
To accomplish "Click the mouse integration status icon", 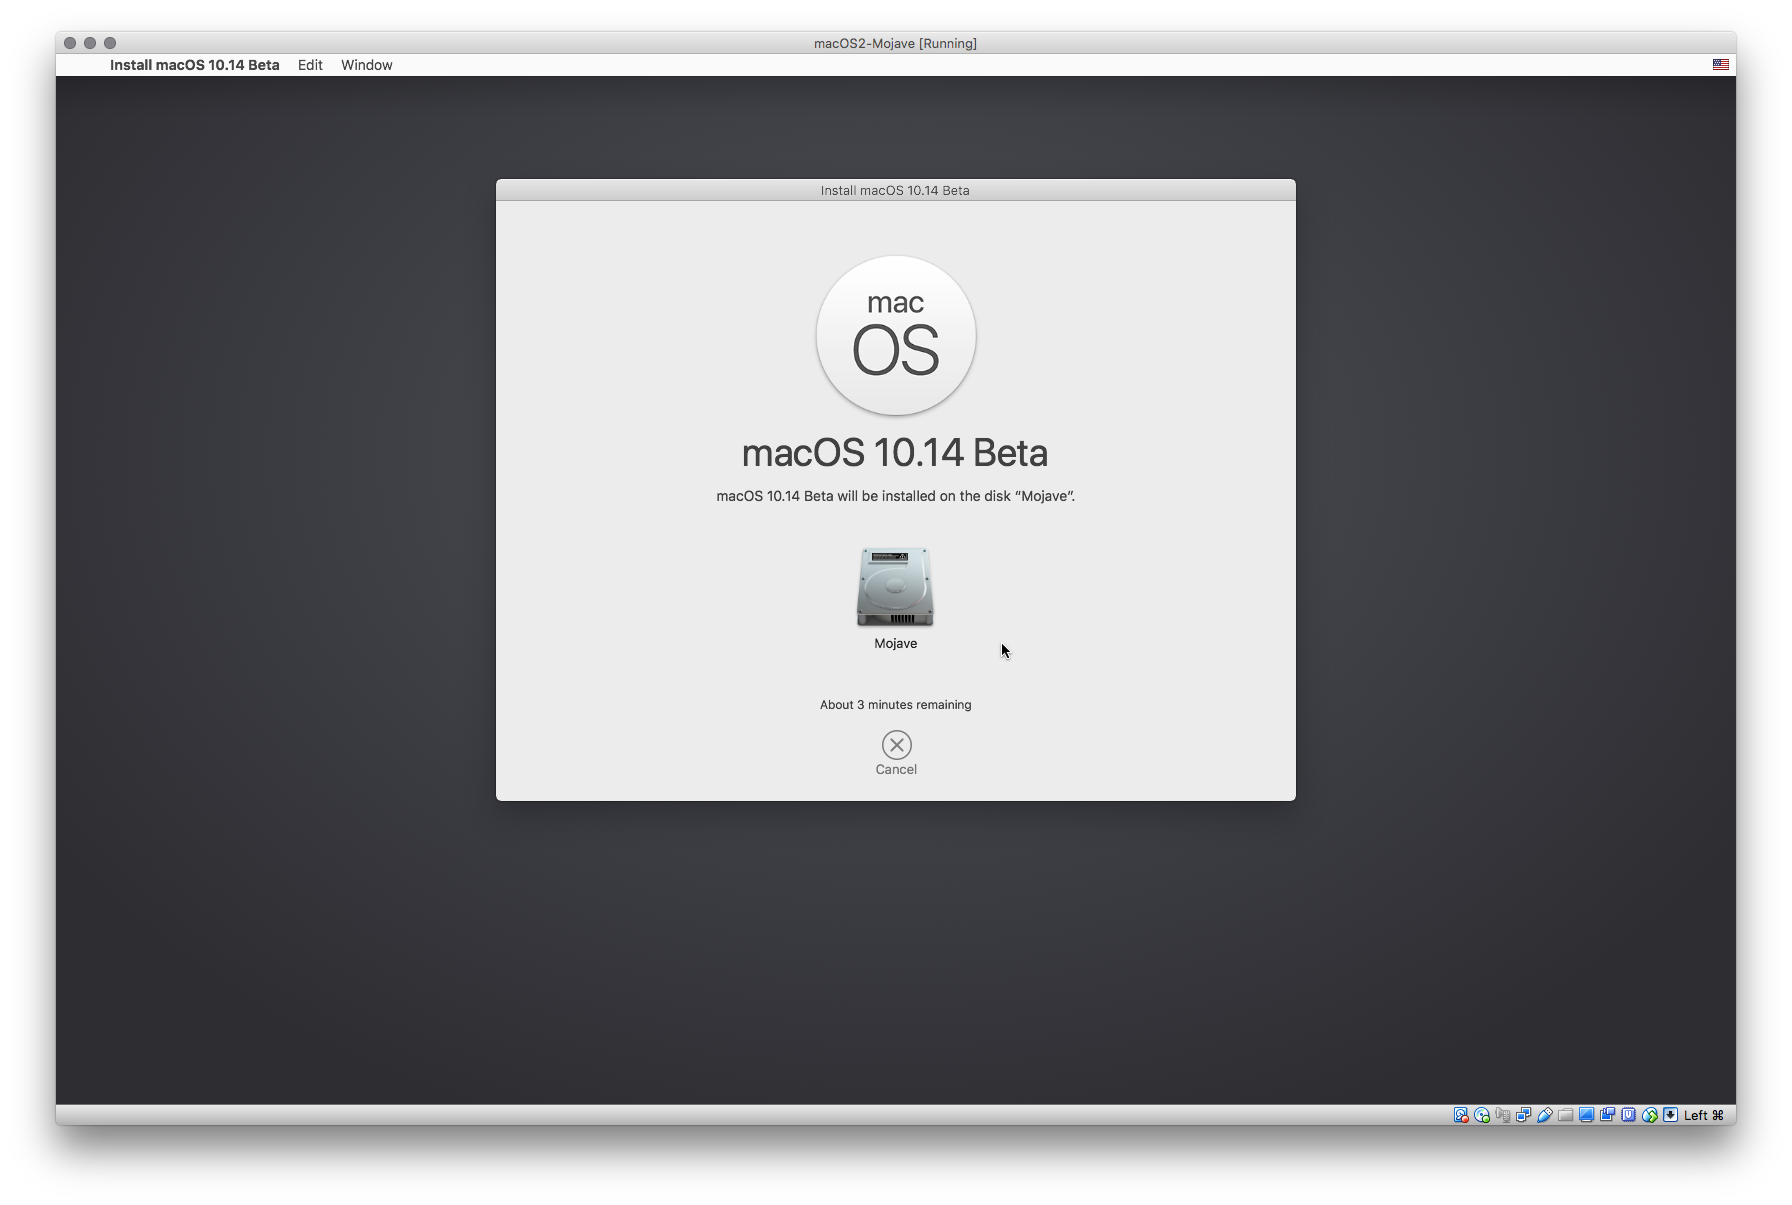I will (1649, 1115).
